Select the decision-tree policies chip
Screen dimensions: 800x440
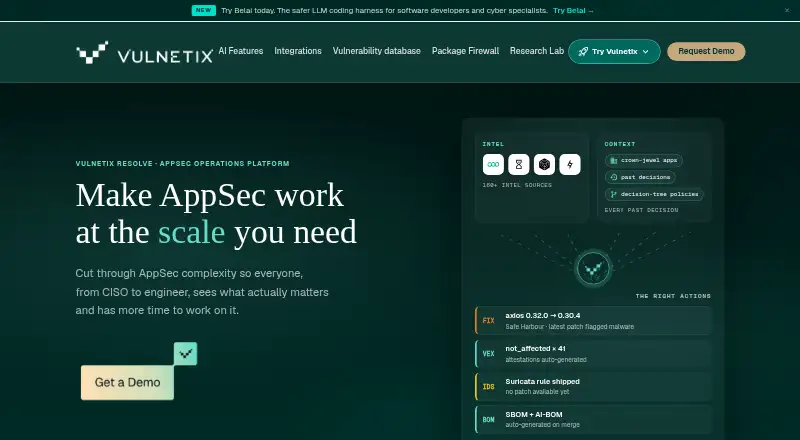click(x=654, y=194)
